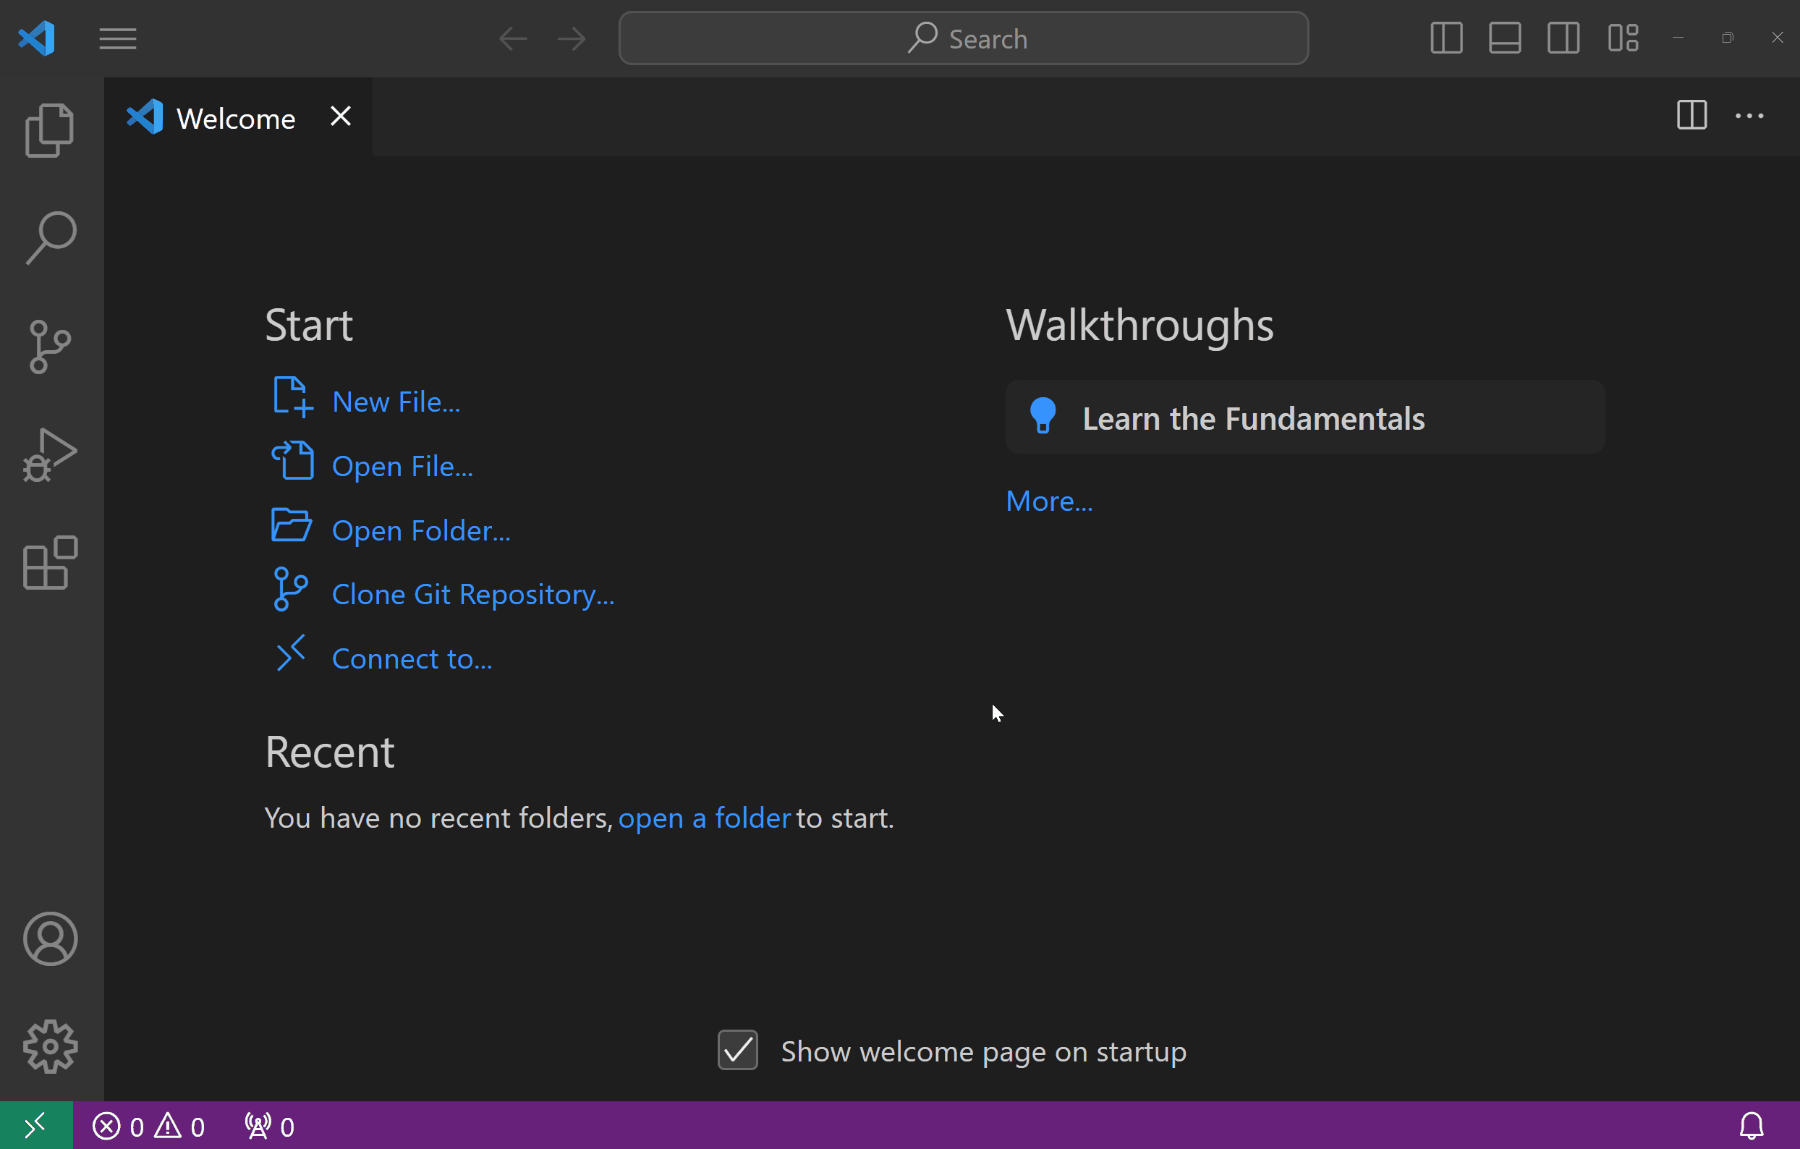Image resolution: width=1800 pixels, height=1149 pixels.
Task: Click the errors and warnings status indicator
Action: click(148, 1125)
